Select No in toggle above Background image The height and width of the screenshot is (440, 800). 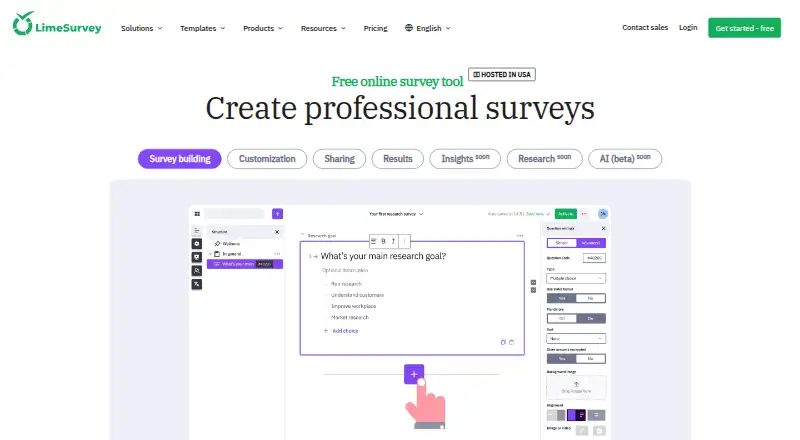tap(591, 359)
